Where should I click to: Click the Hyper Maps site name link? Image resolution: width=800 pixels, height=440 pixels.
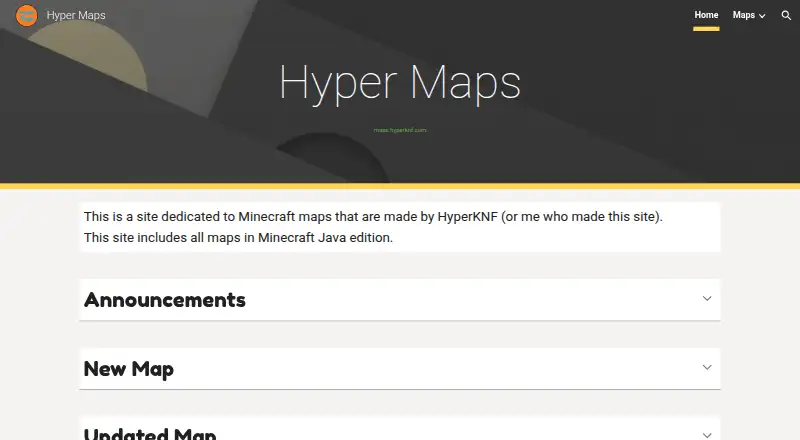click(76, 15)
